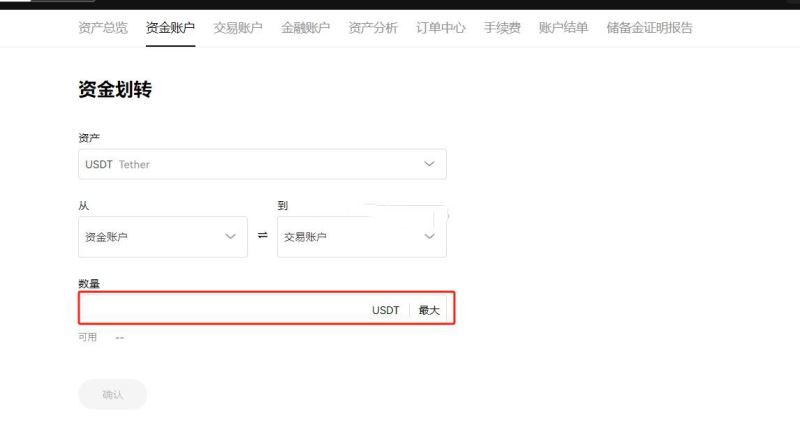Click the USDT unit label in the amount field
The image size is (800, 432).
385,310
